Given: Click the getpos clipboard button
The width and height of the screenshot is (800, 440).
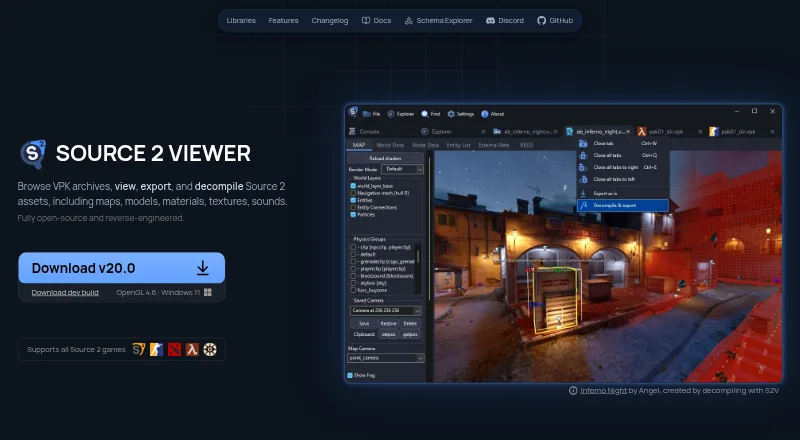Looking at the screenshot, I should (x=410, y=334).
